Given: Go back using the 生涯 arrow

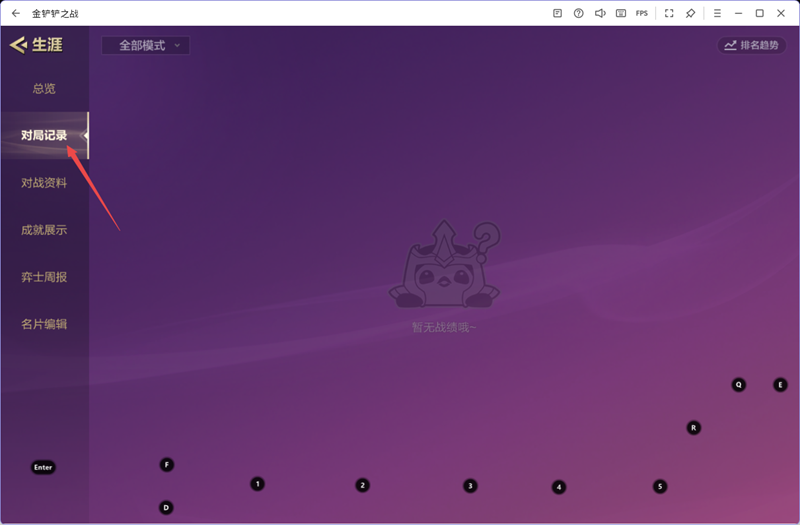Looking at the screenshot, I should click(x=18, y=45).
